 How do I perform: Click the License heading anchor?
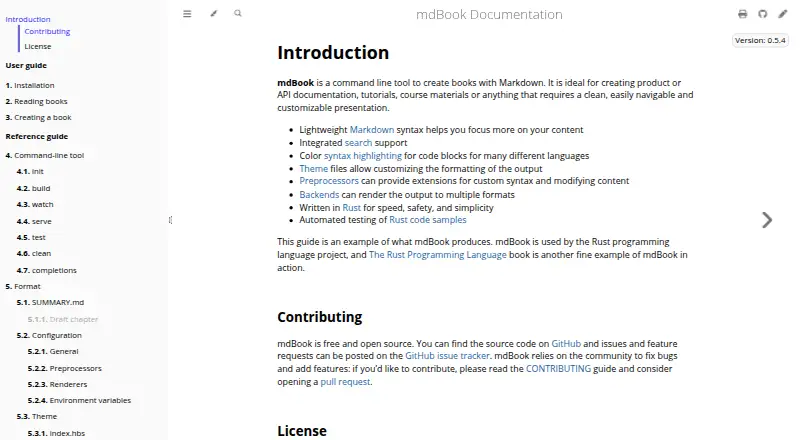302,431
